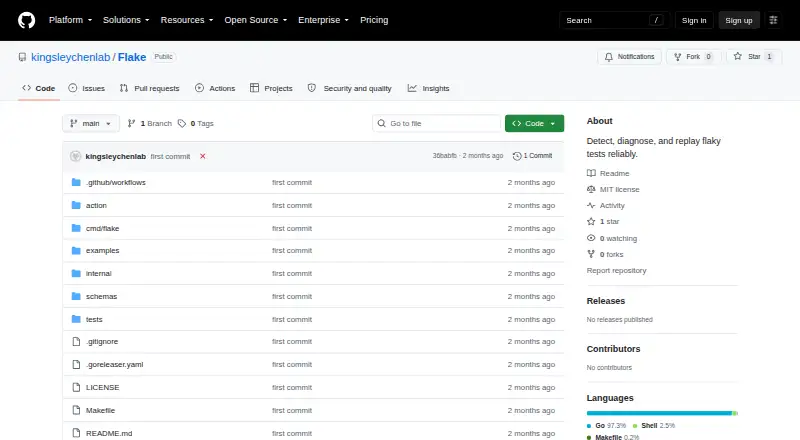Expand the Enterprise menu
The image size is (800, 440).
pyautogui.click(x=323, y=20)
